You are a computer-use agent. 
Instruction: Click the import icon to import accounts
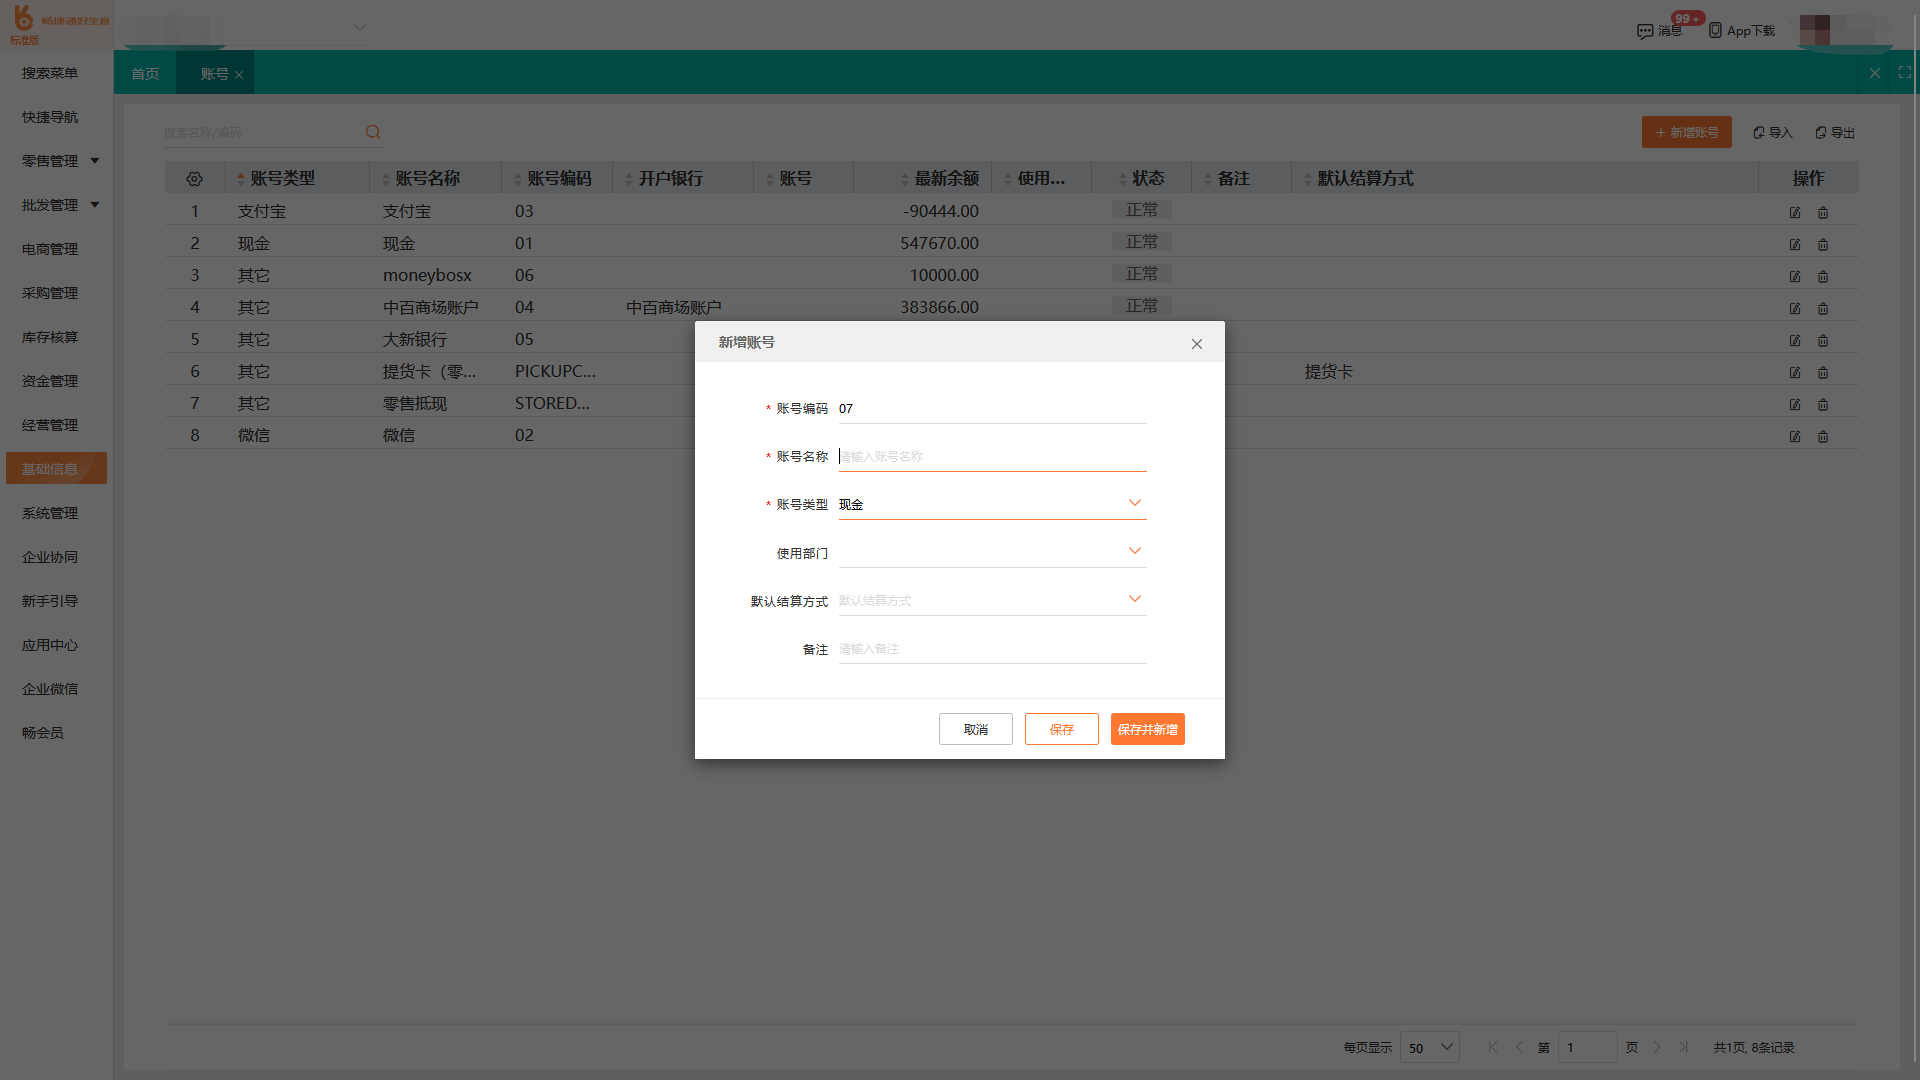tap(1774, 132)
